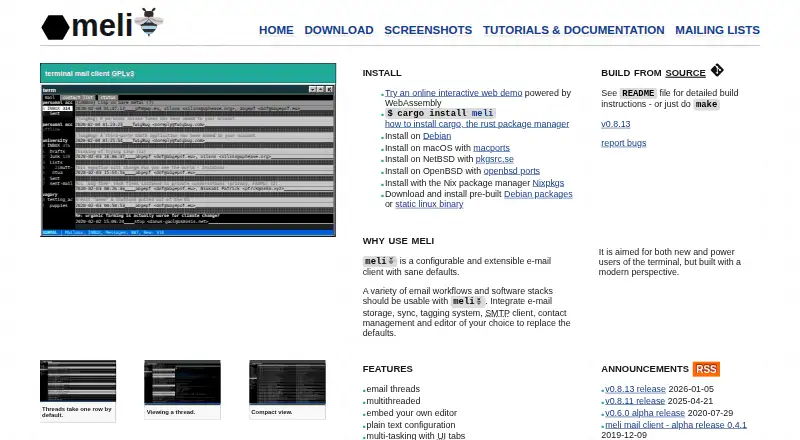Click the bee mascot icon beside meli
800x440 pixels.
coord(149,22)
